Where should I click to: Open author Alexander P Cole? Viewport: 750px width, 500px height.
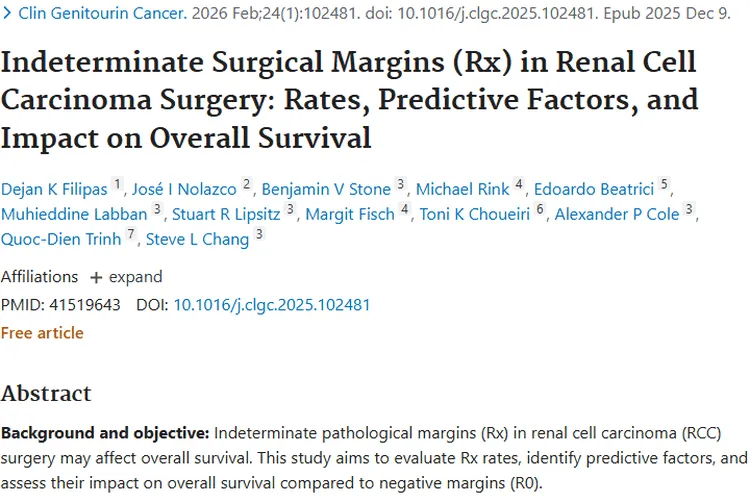pos(617,214)
